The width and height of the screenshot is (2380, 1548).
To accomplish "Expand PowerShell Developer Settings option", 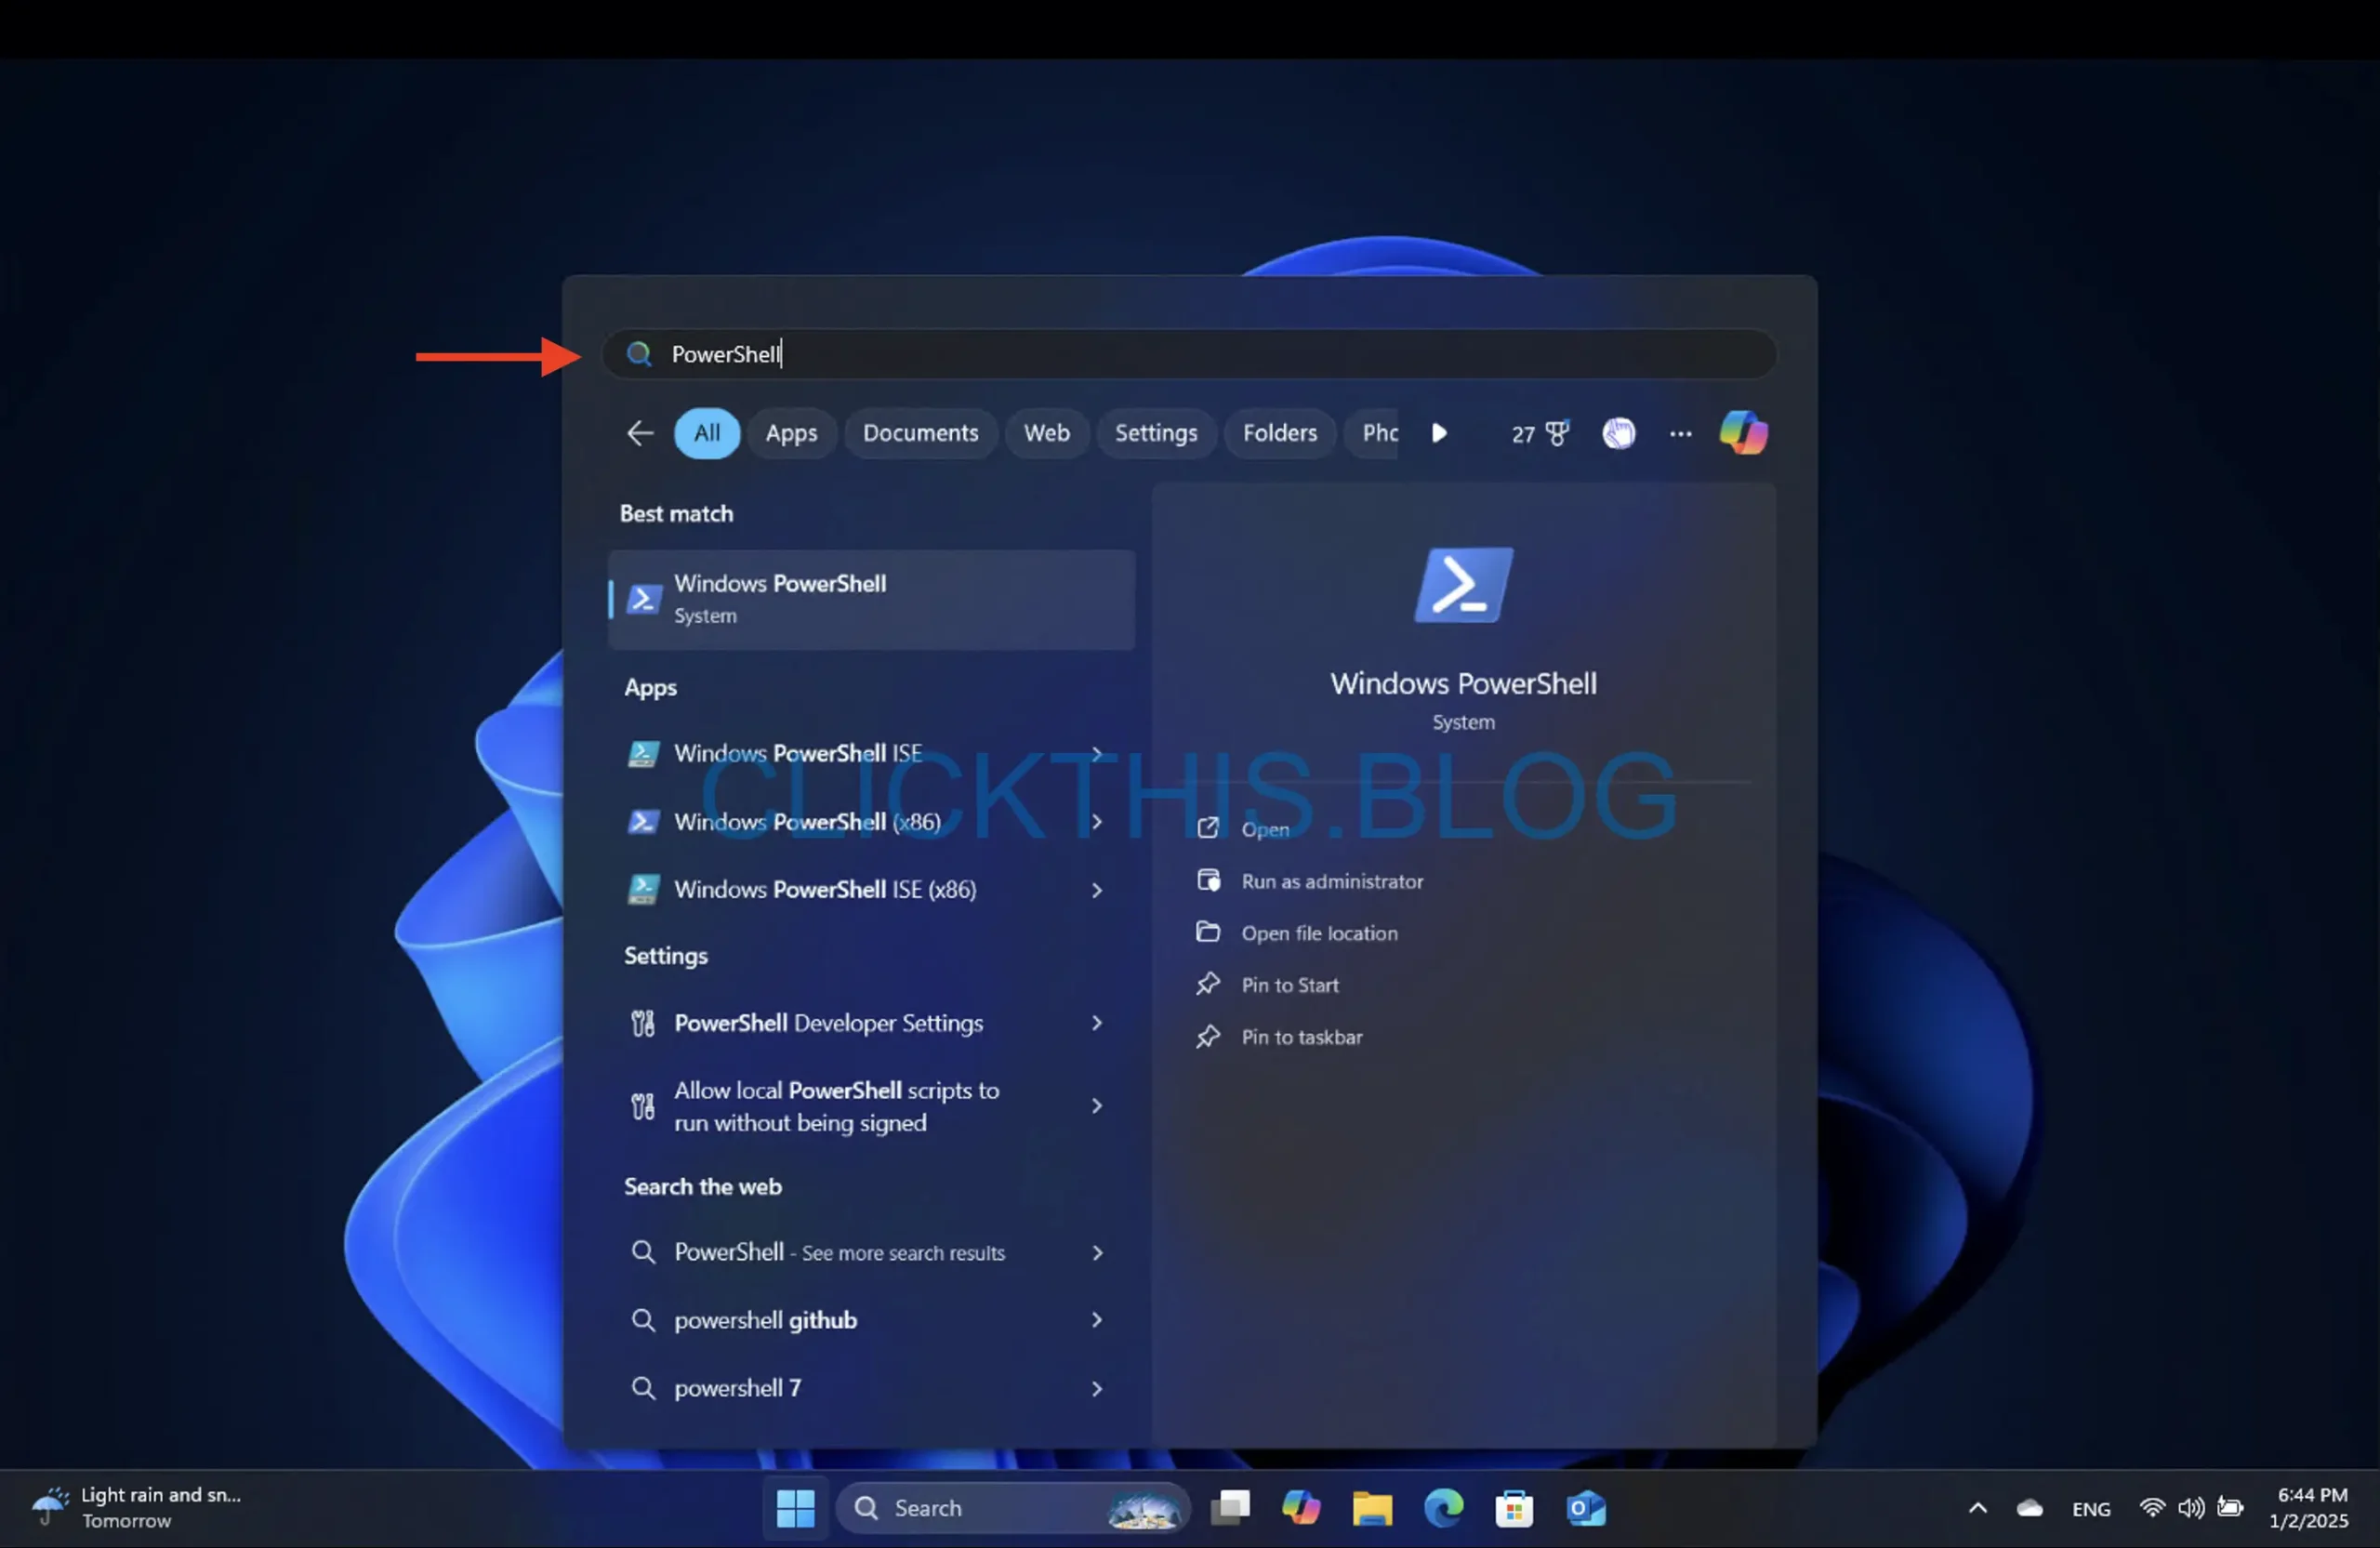I will (x=1094, y=1022).
